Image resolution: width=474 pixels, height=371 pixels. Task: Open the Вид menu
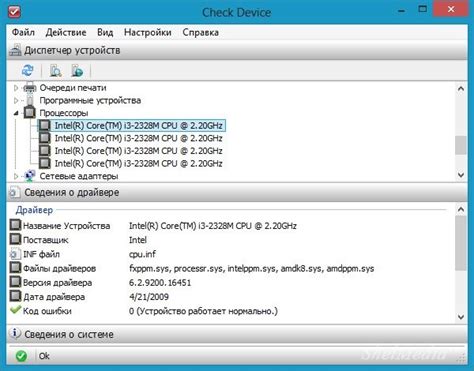[x=105, y=32]
